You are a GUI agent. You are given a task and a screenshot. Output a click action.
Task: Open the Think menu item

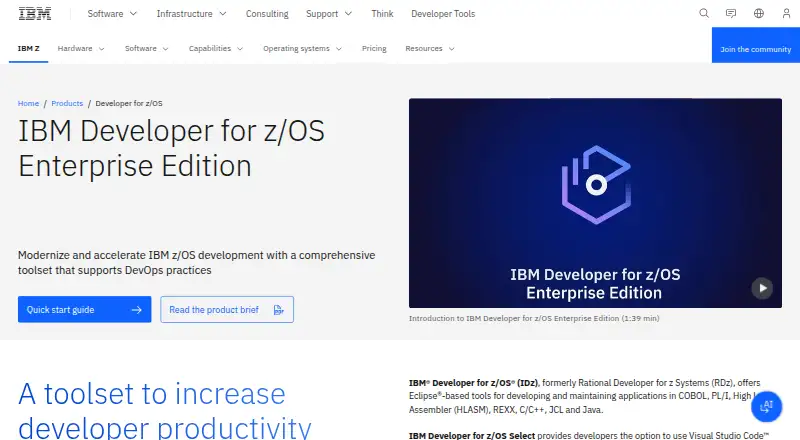(x=382, y=14)
